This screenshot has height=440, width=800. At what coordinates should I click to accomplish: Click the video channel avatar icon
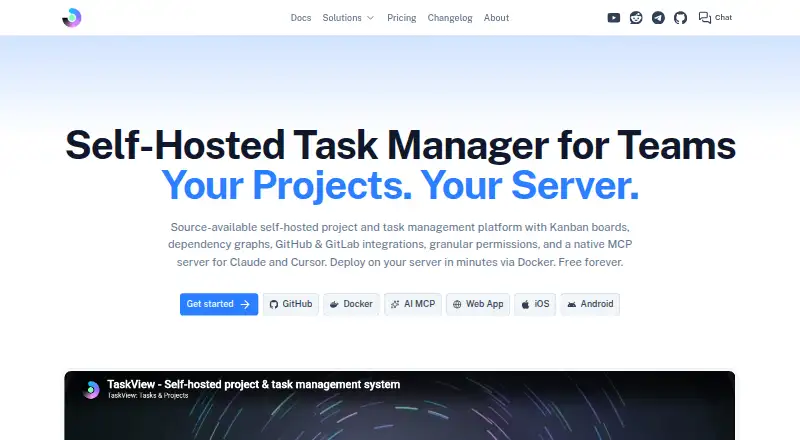pos(91,389)
